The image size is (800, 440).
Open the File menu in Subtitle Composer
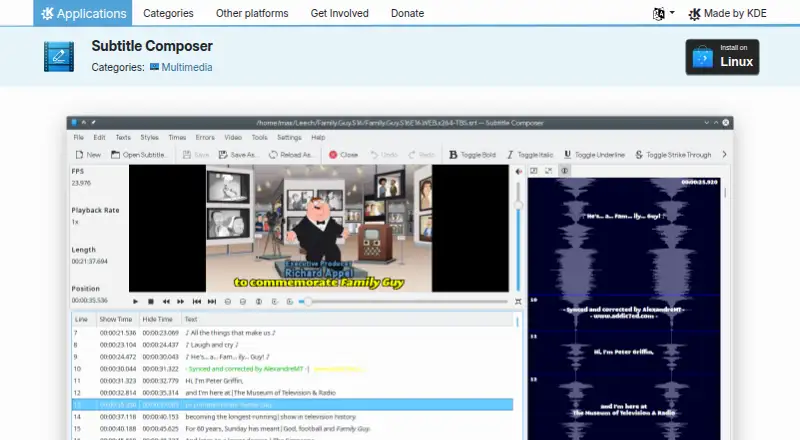point(79,137)
